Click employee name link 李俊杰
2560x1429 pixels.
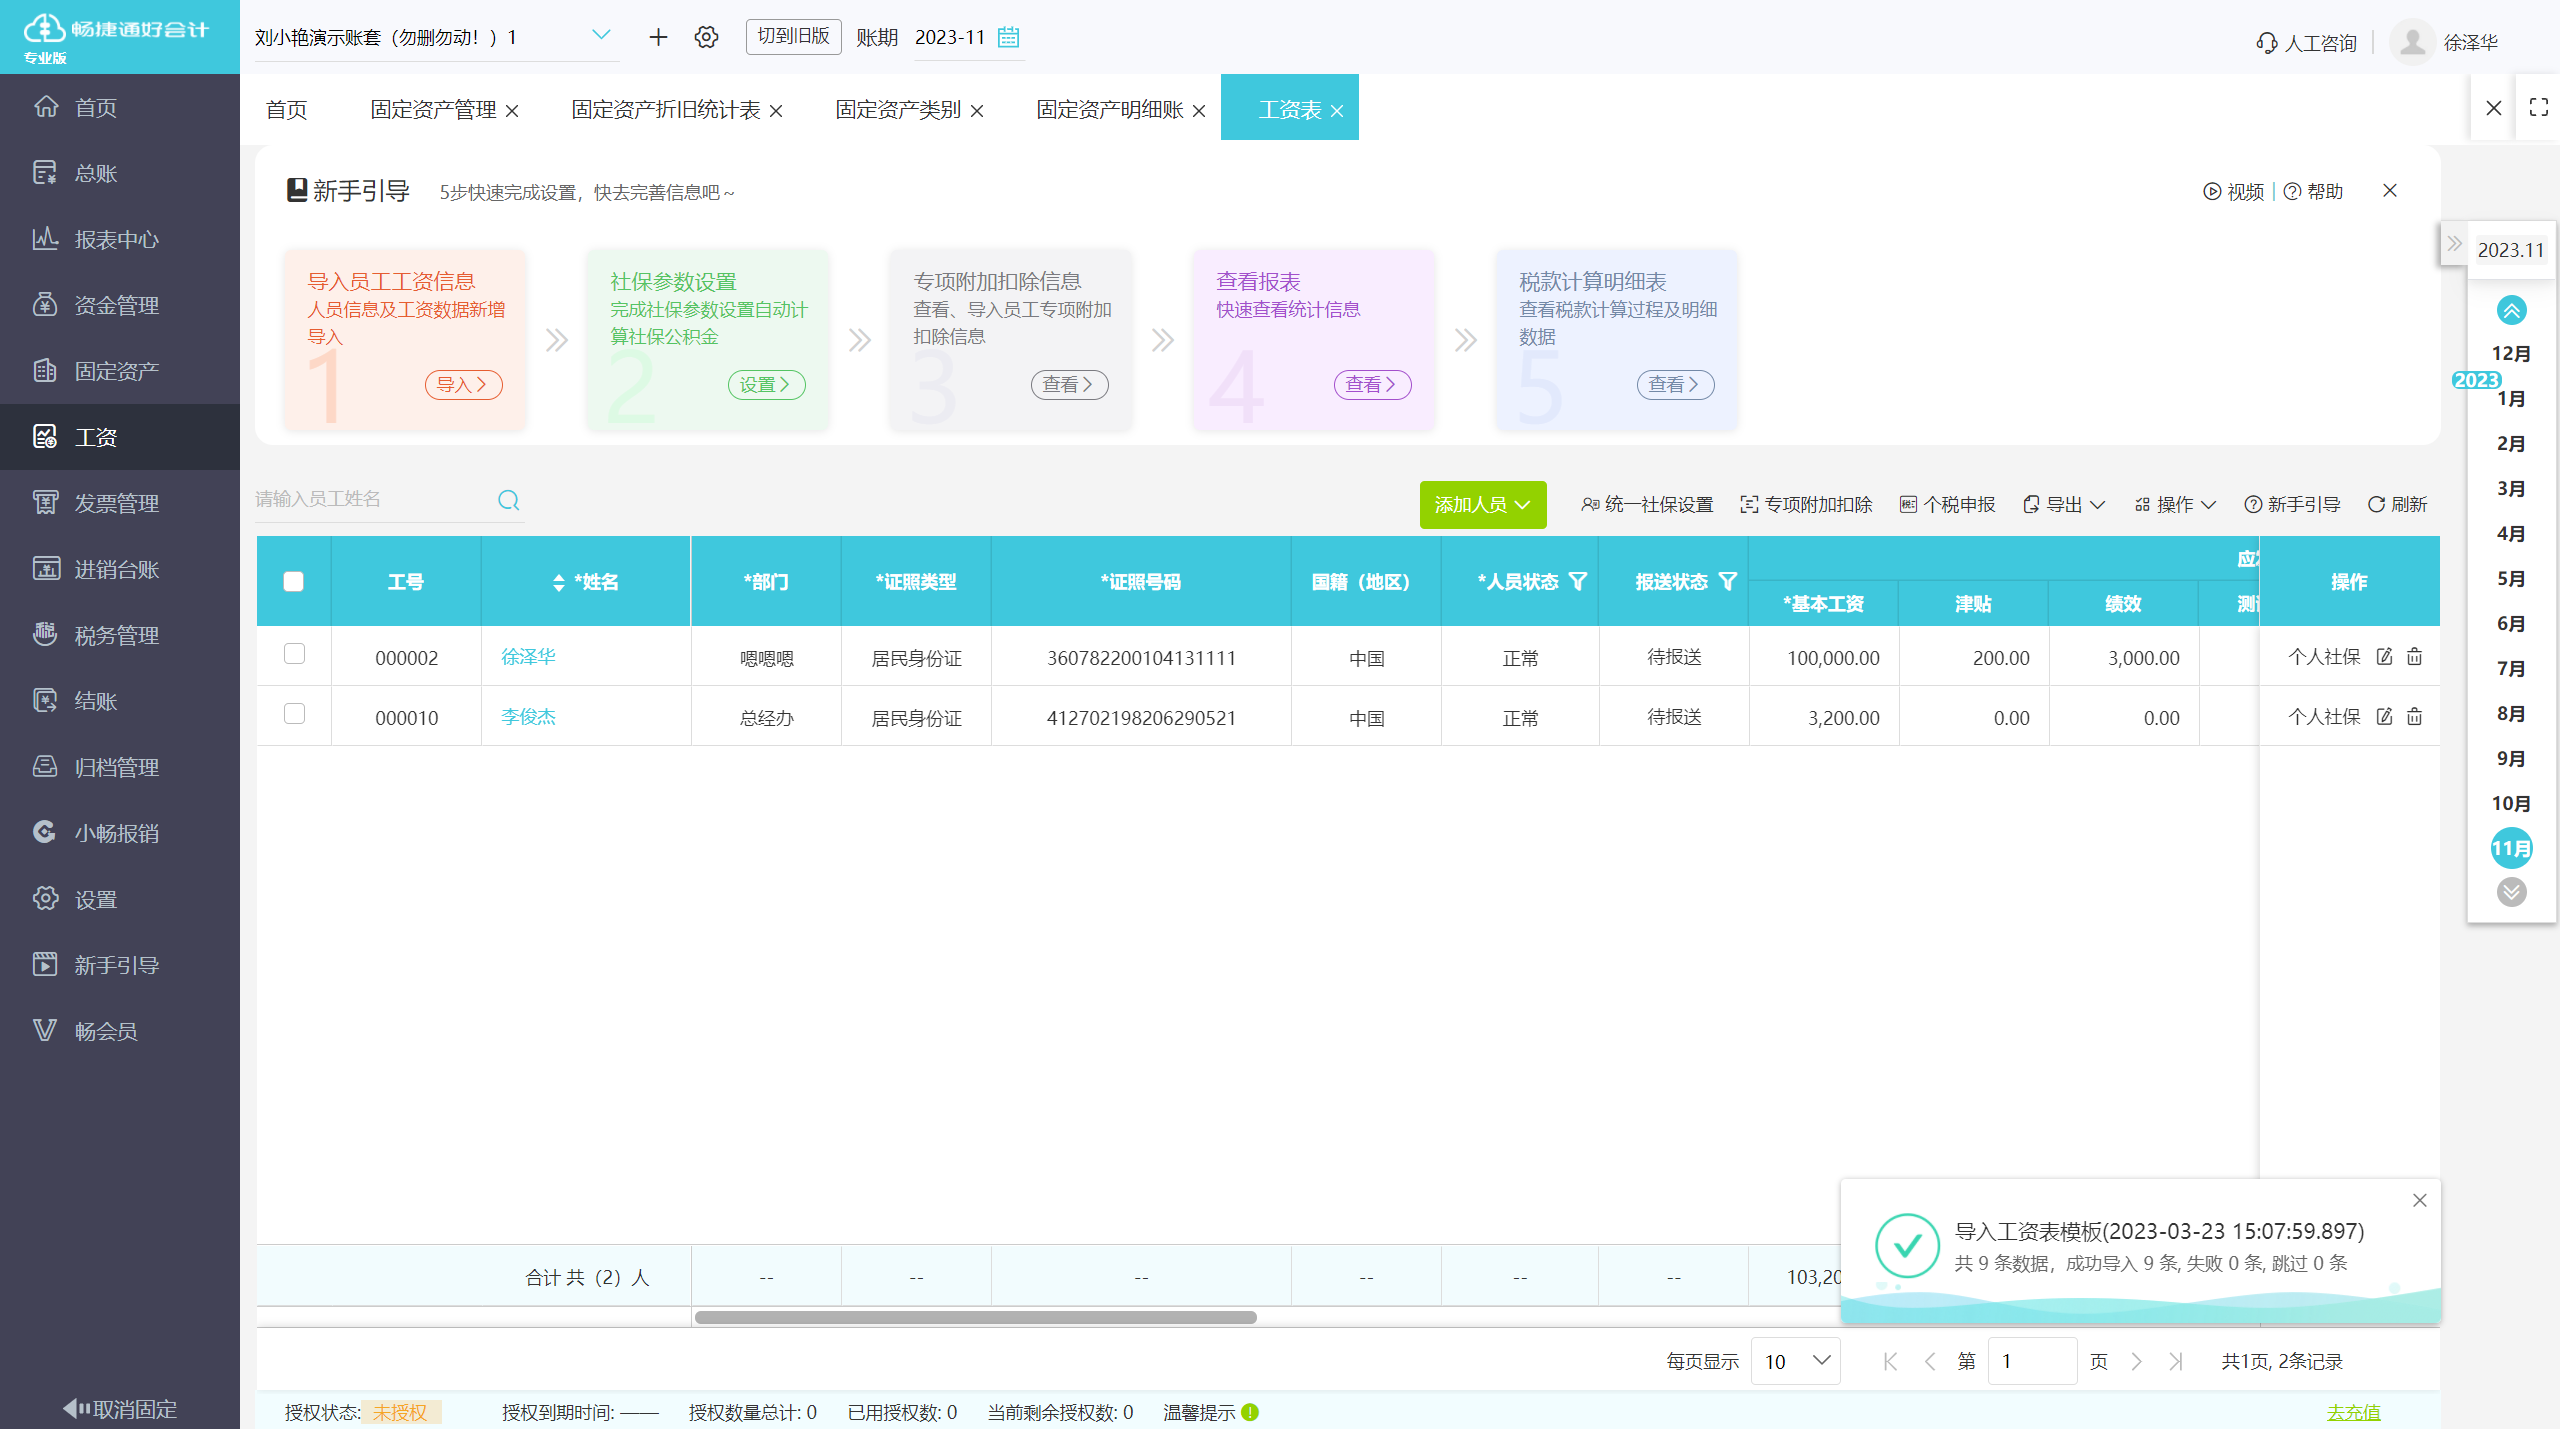pyautogui.click(x=529, y=715)
